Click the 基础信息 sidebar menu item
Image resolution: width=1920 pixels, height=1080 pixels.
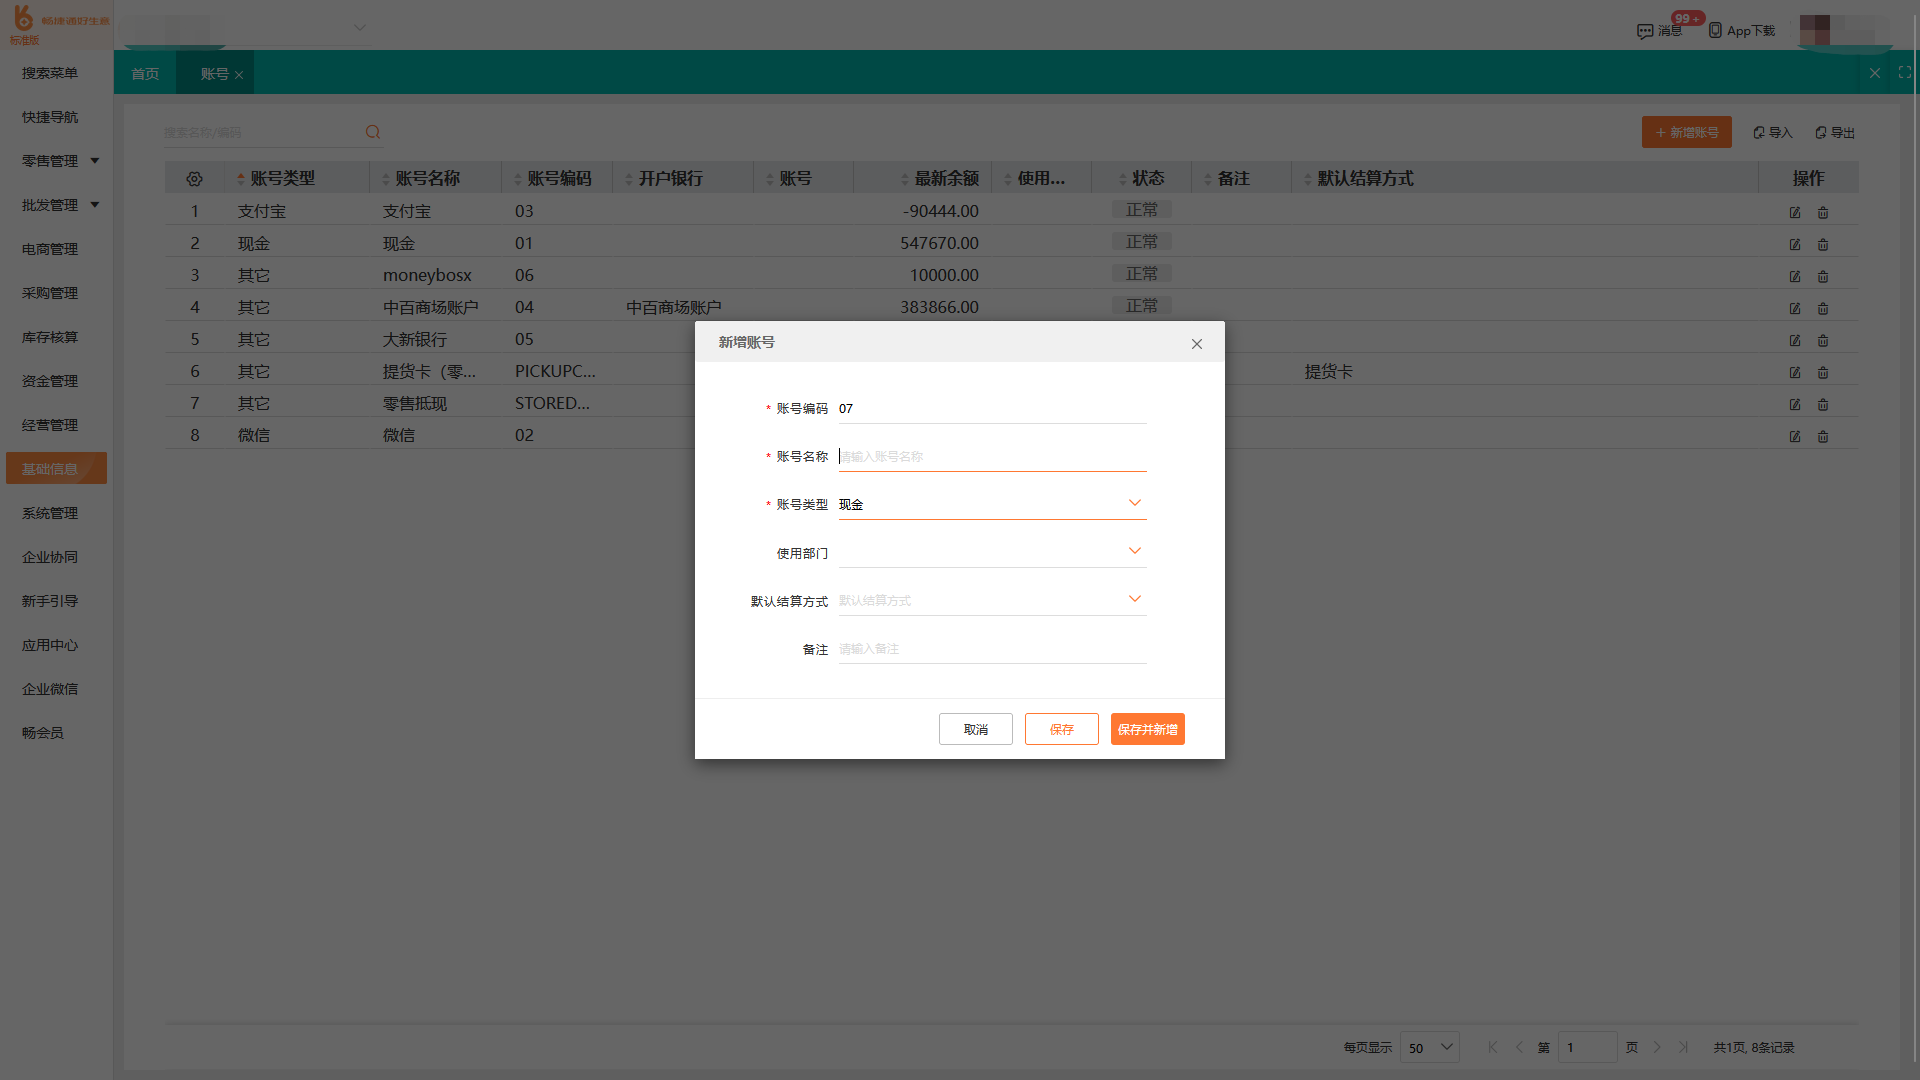54,468
